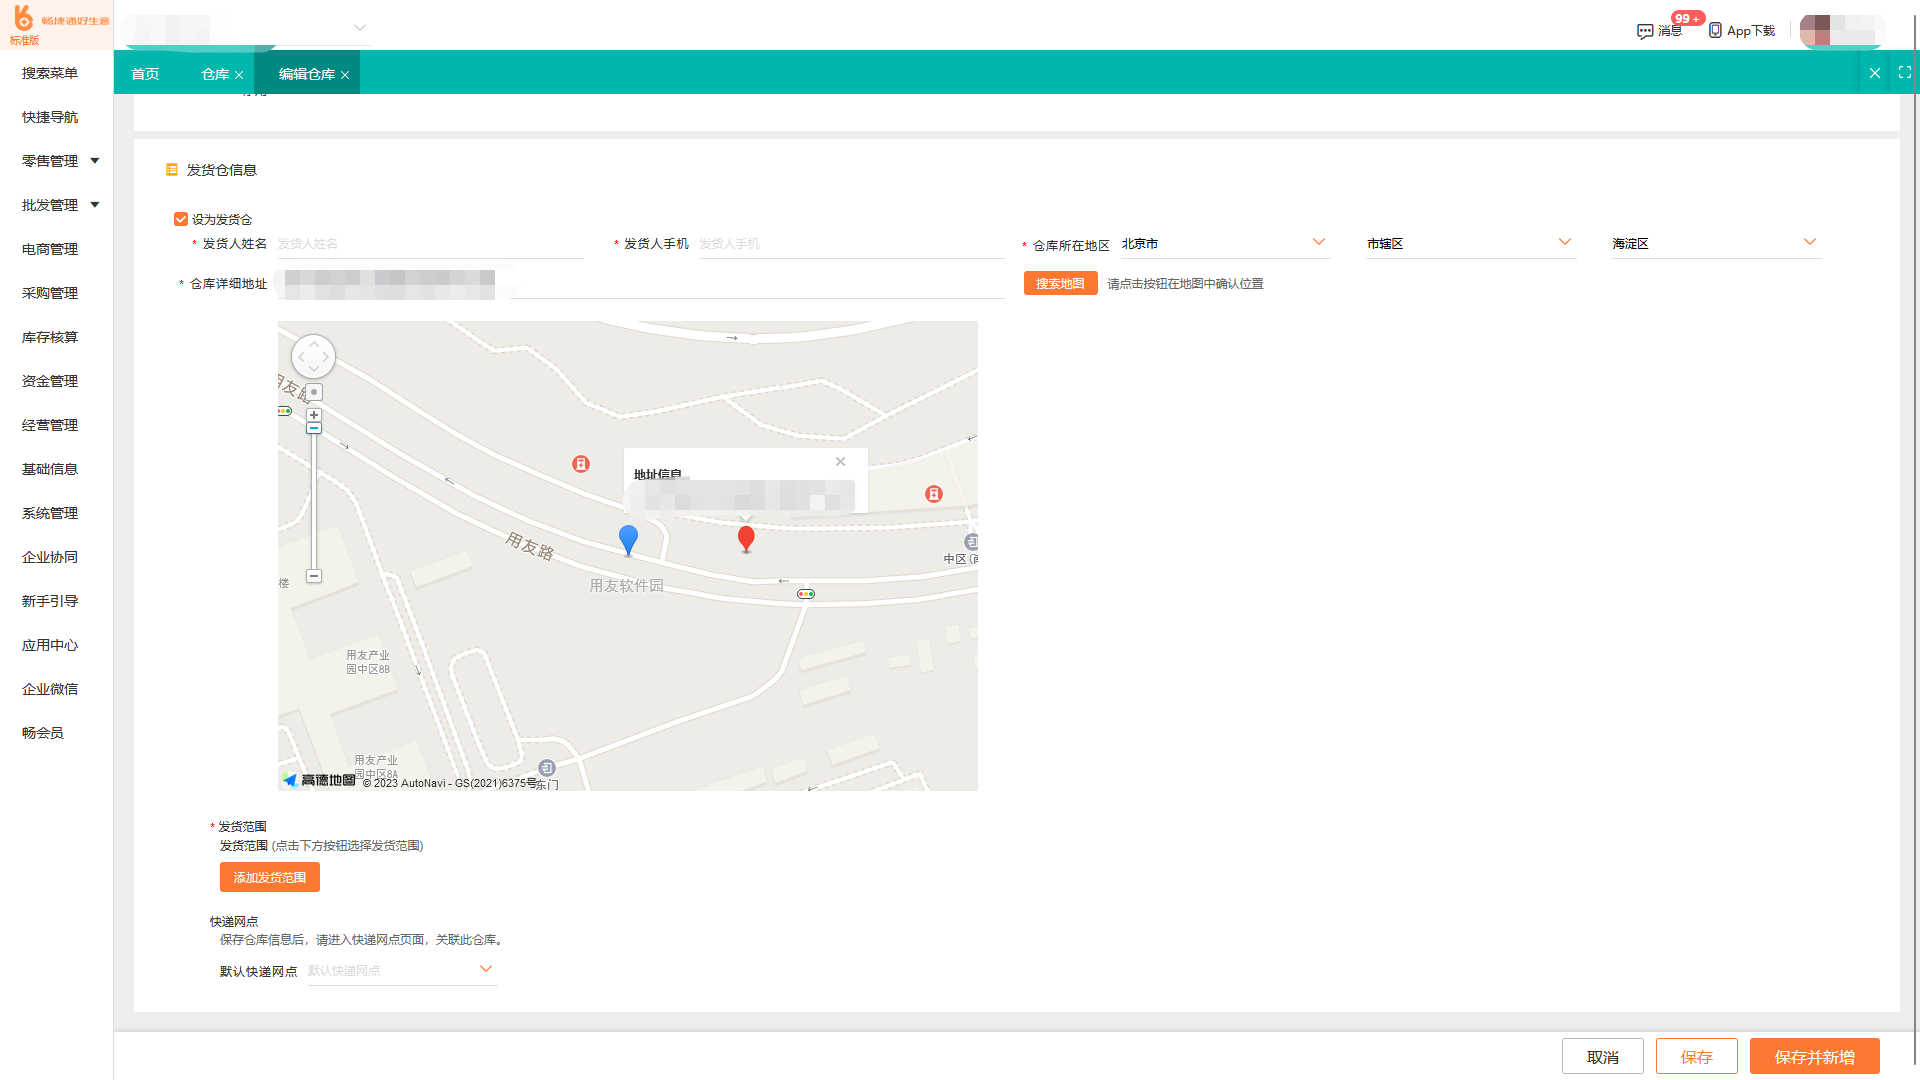Image resolution: width=1920 pixels, height=1080 pixels.
Task: Switch to the 首页 tab
Action: [144, 73]
